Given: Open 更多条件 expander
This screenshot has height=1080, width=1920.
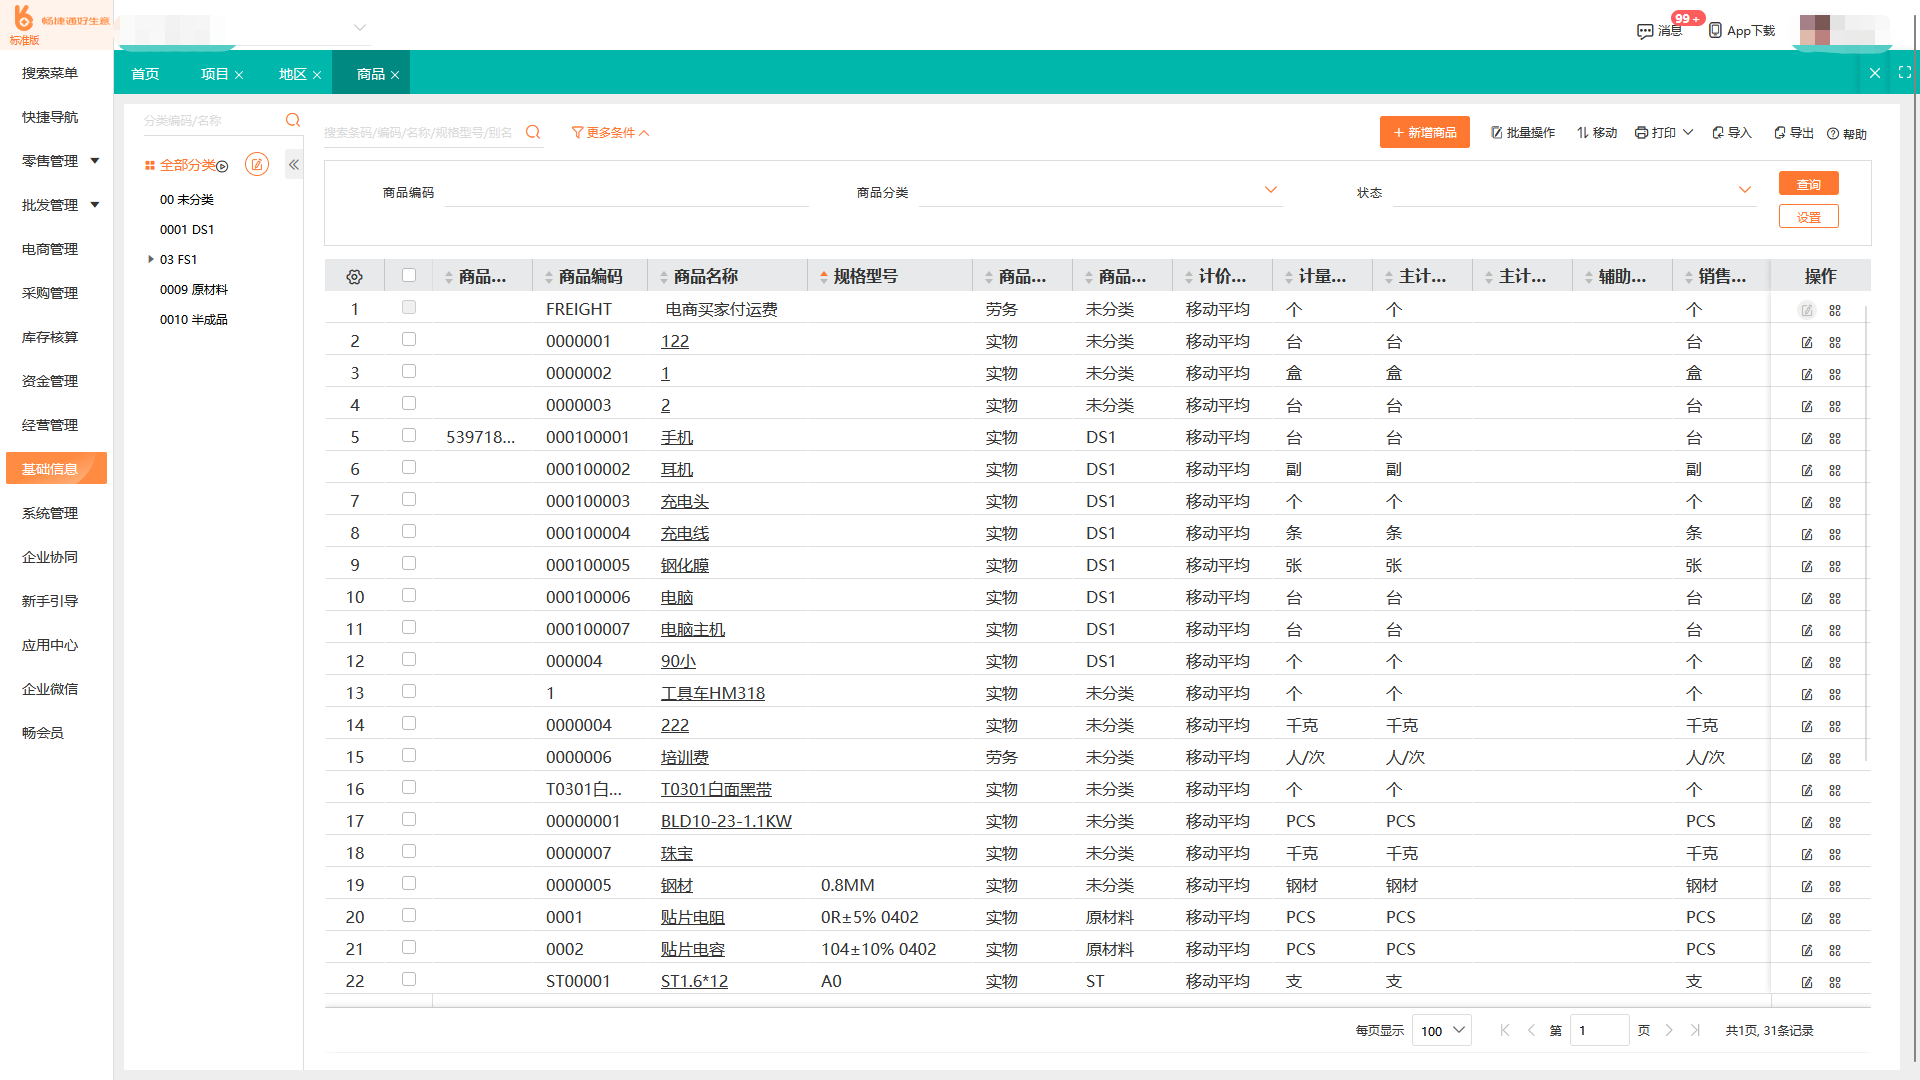Looking at the screenshot, I should [x=612, y=132].
